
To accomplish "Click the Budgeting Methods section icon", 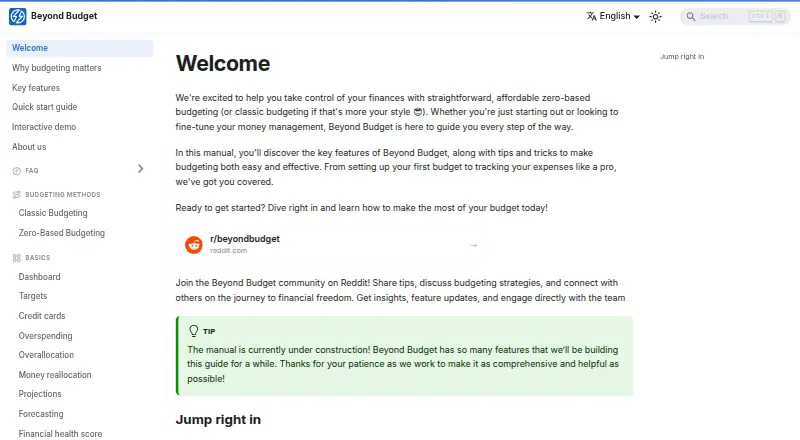I will click(17, 194).
